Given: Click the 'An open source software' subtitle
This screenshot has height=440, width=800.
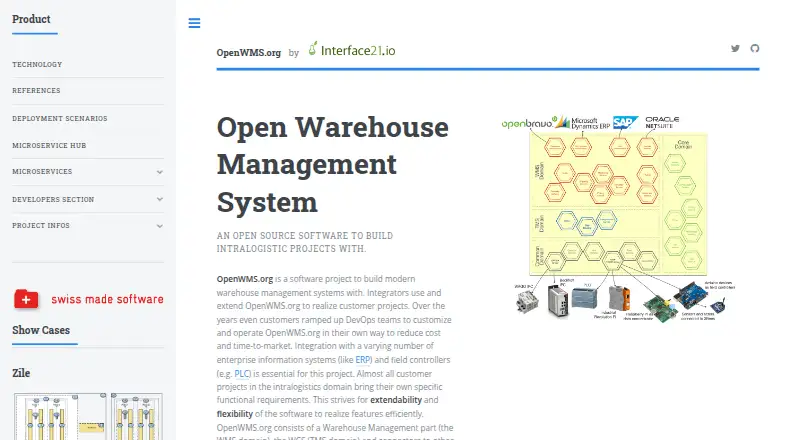Looking at the screenshot, I should (305, 242).
